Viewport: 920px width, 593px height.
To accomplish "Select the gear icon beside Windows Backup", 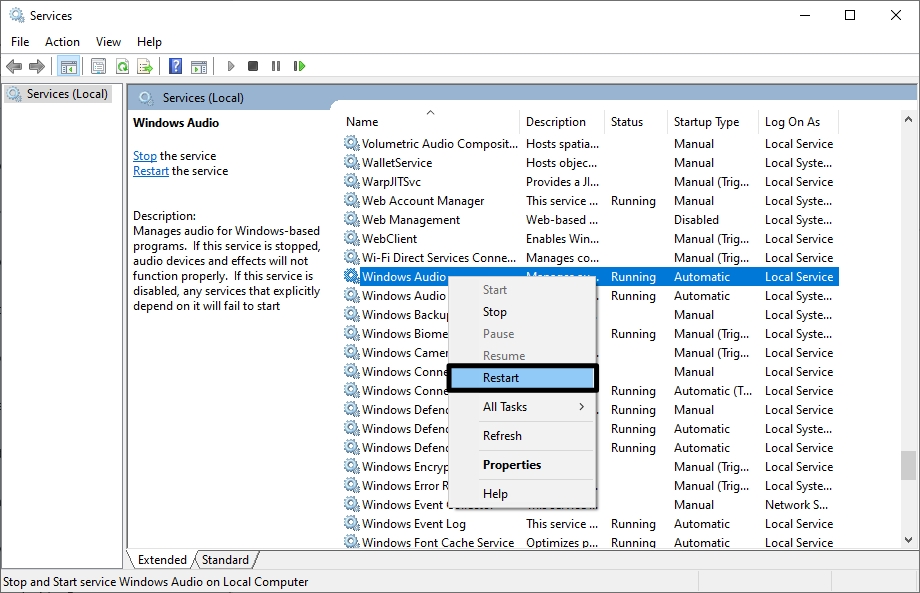I will (x=351, y=314).
